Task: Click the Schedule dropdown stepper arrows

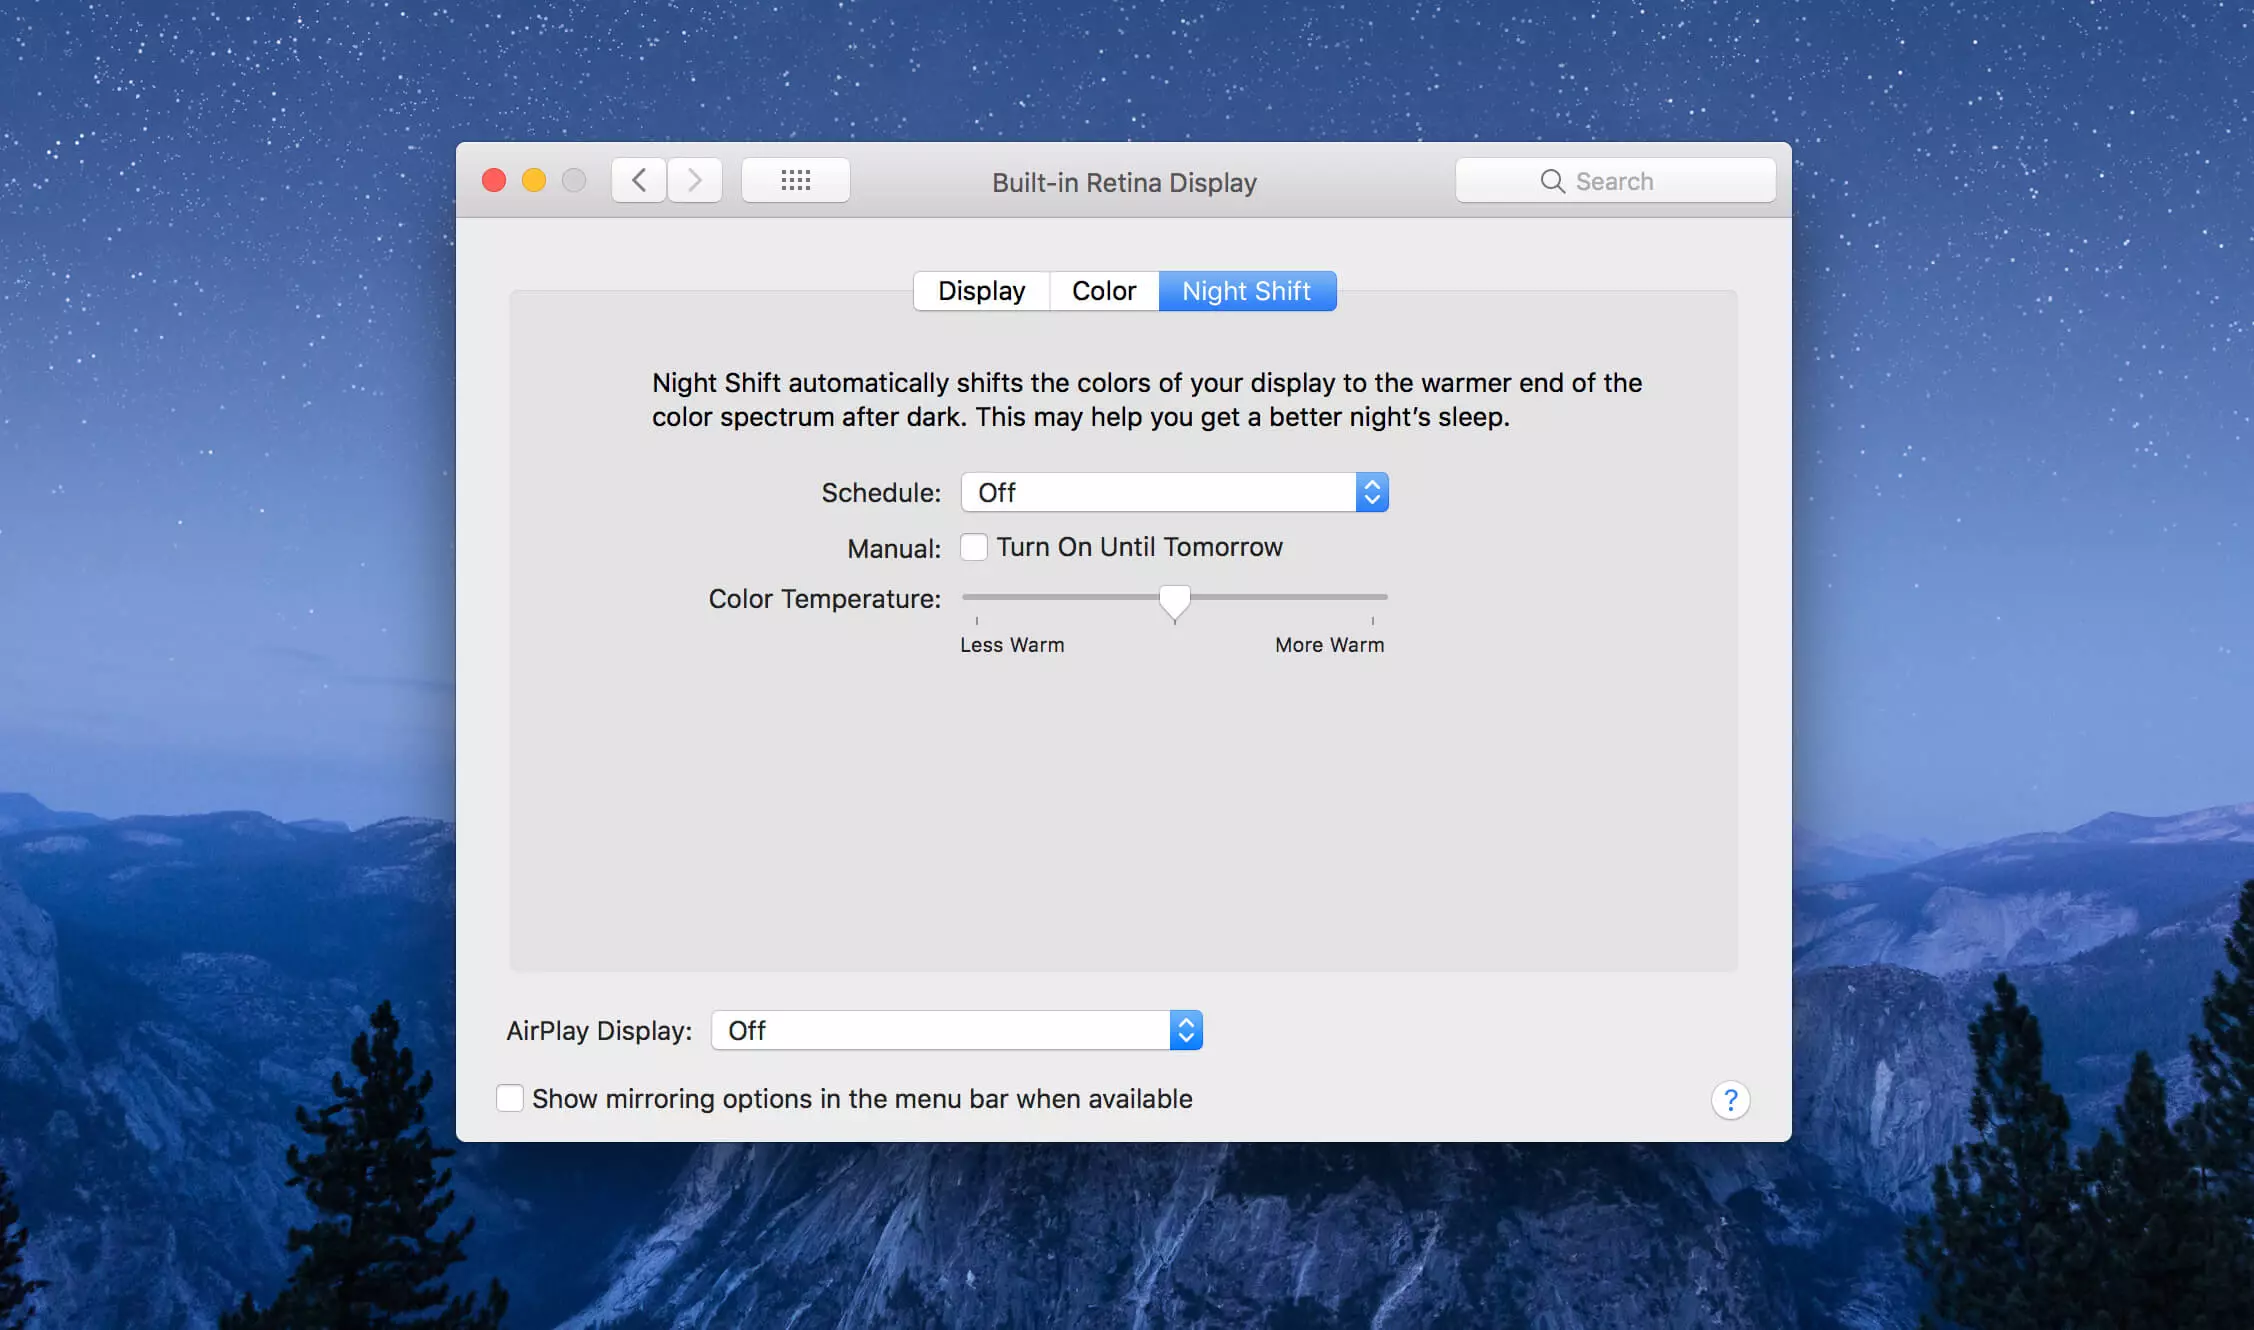Action: tap(1371, 491)
